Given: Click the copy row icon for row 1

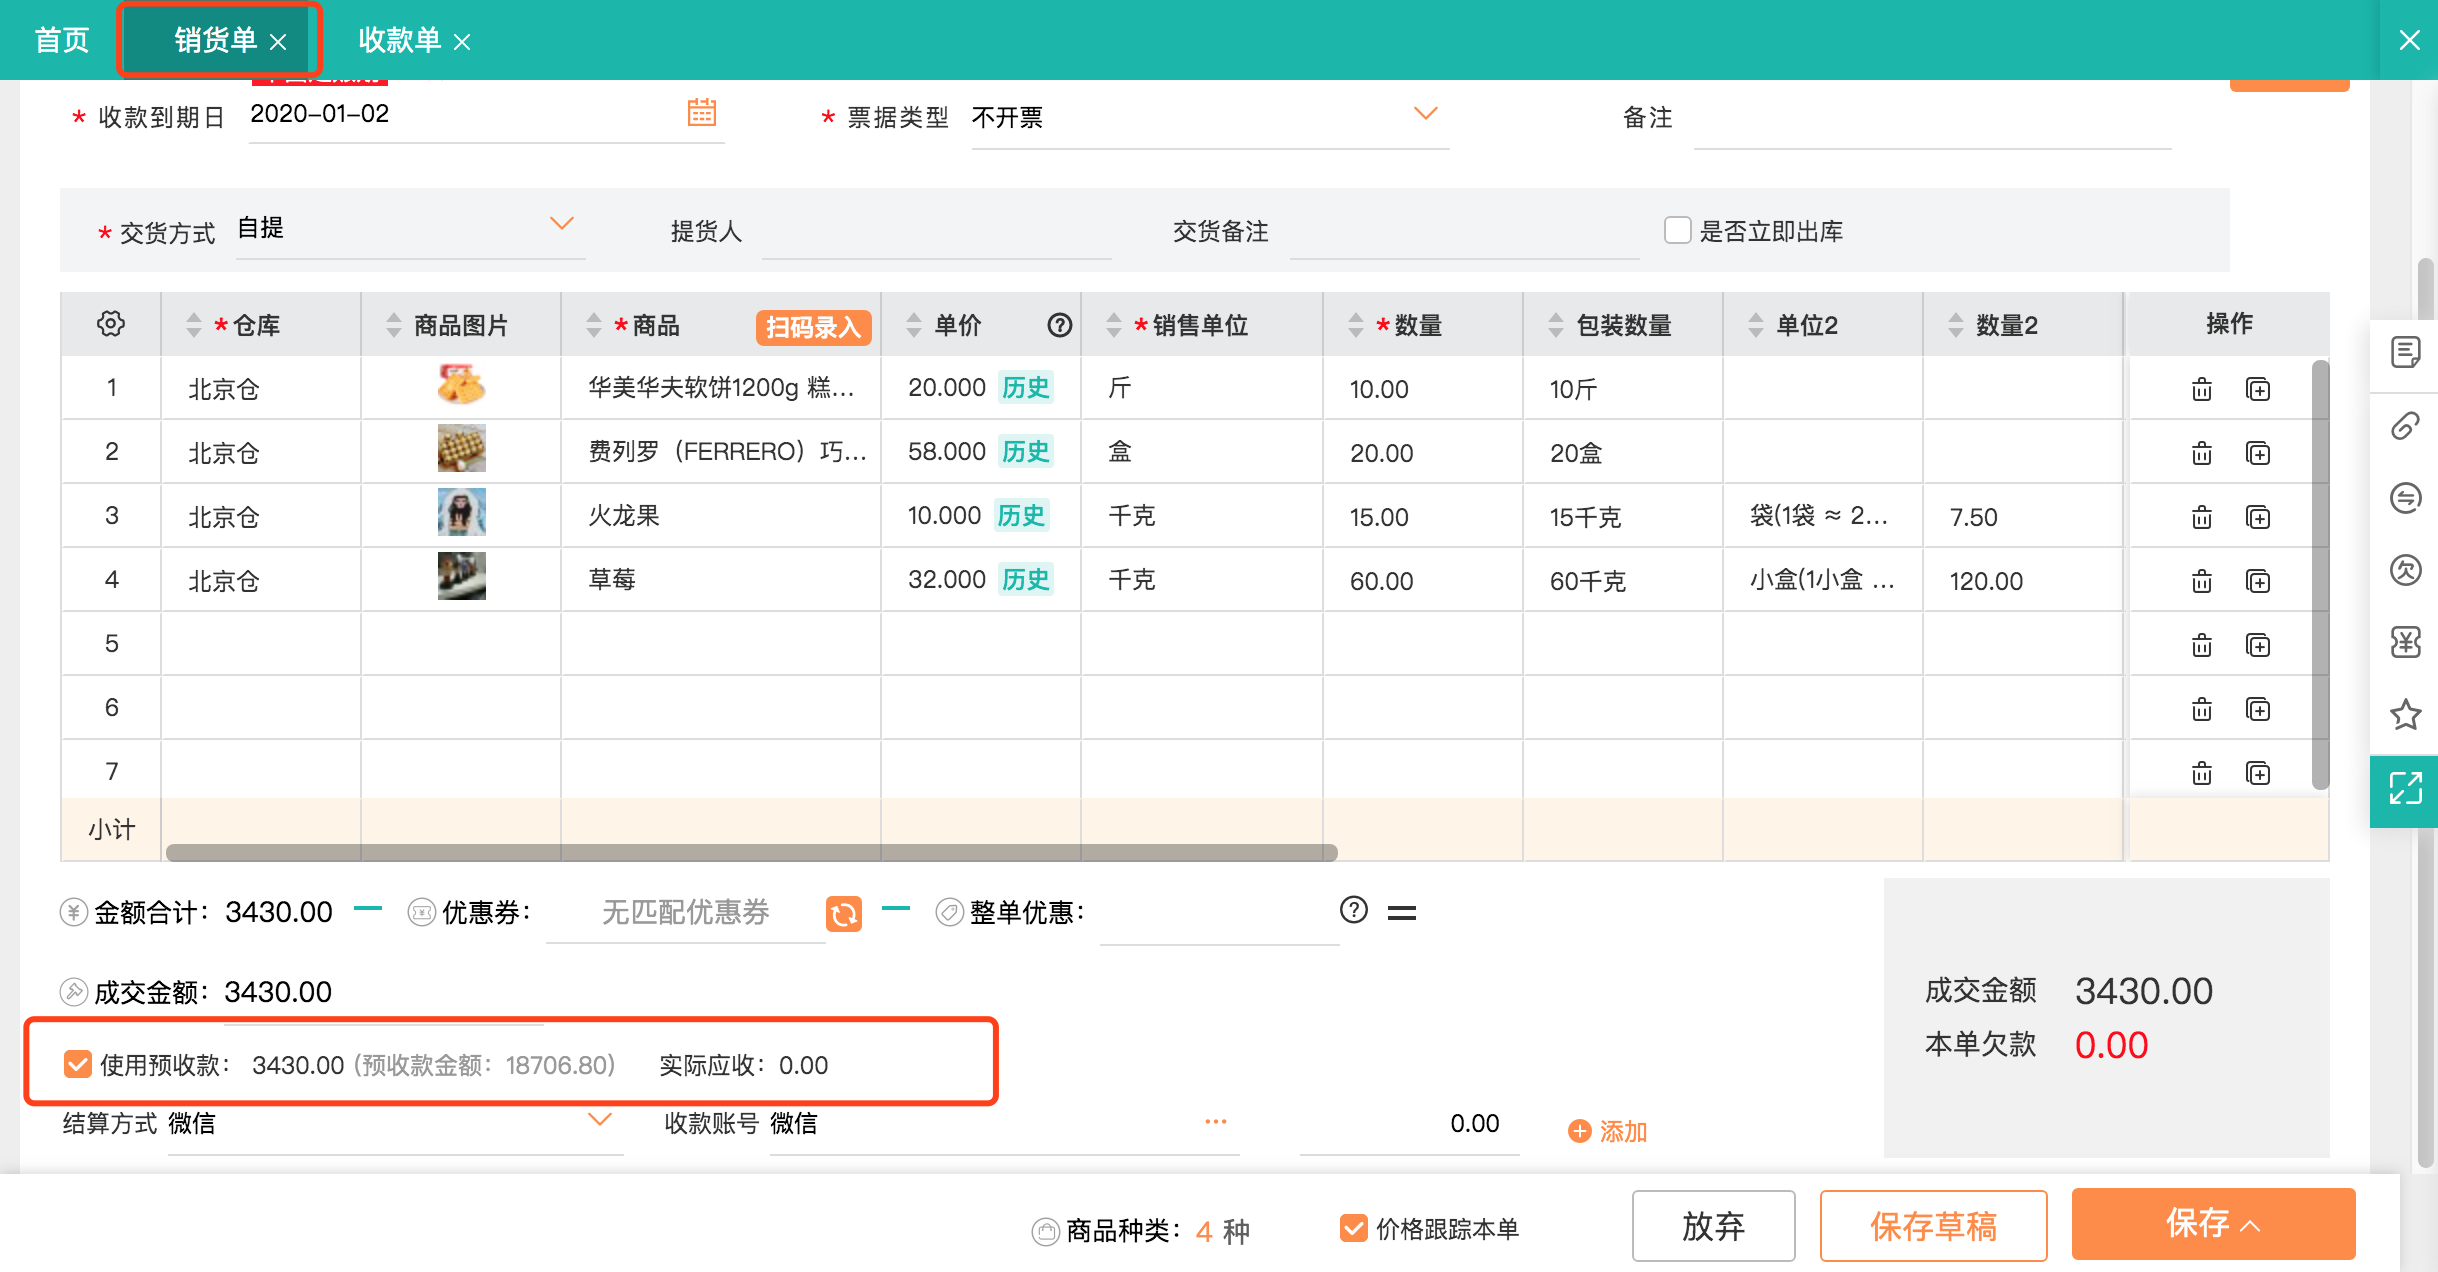Looking at the screenshot, I should [x=2254, y=390].
